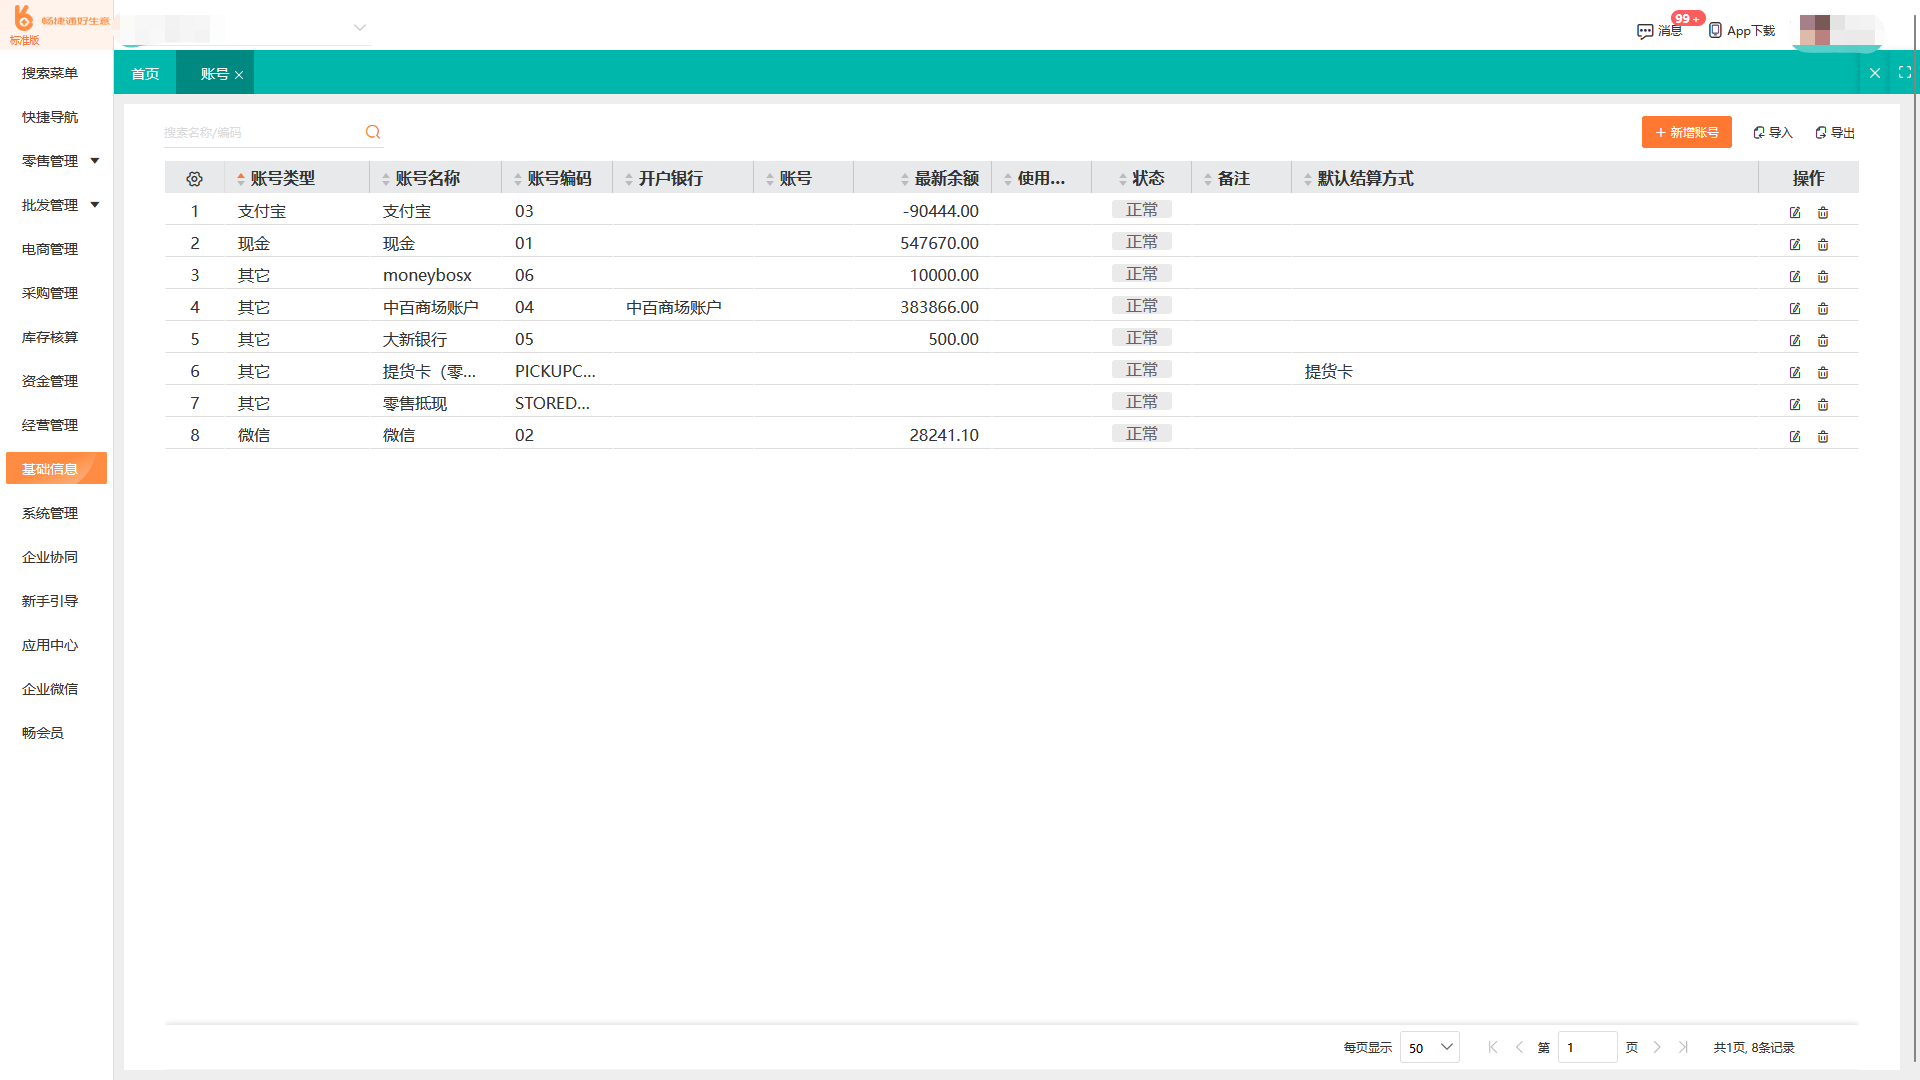Click the search magnifier icon
1920x1080 pixels.
click(373, 131)
